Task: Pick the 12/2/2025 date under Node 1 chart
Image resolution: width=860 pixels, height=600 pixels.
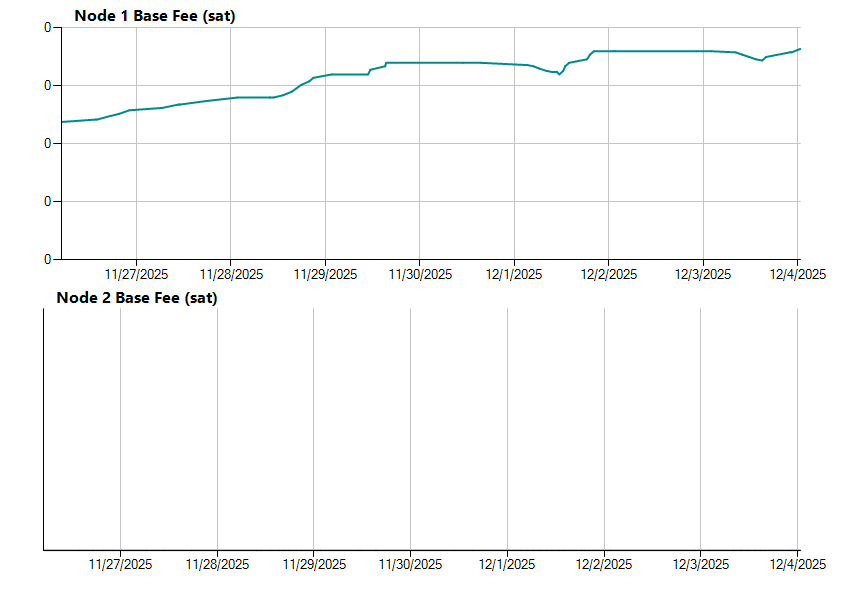Action: click(608, 274)
